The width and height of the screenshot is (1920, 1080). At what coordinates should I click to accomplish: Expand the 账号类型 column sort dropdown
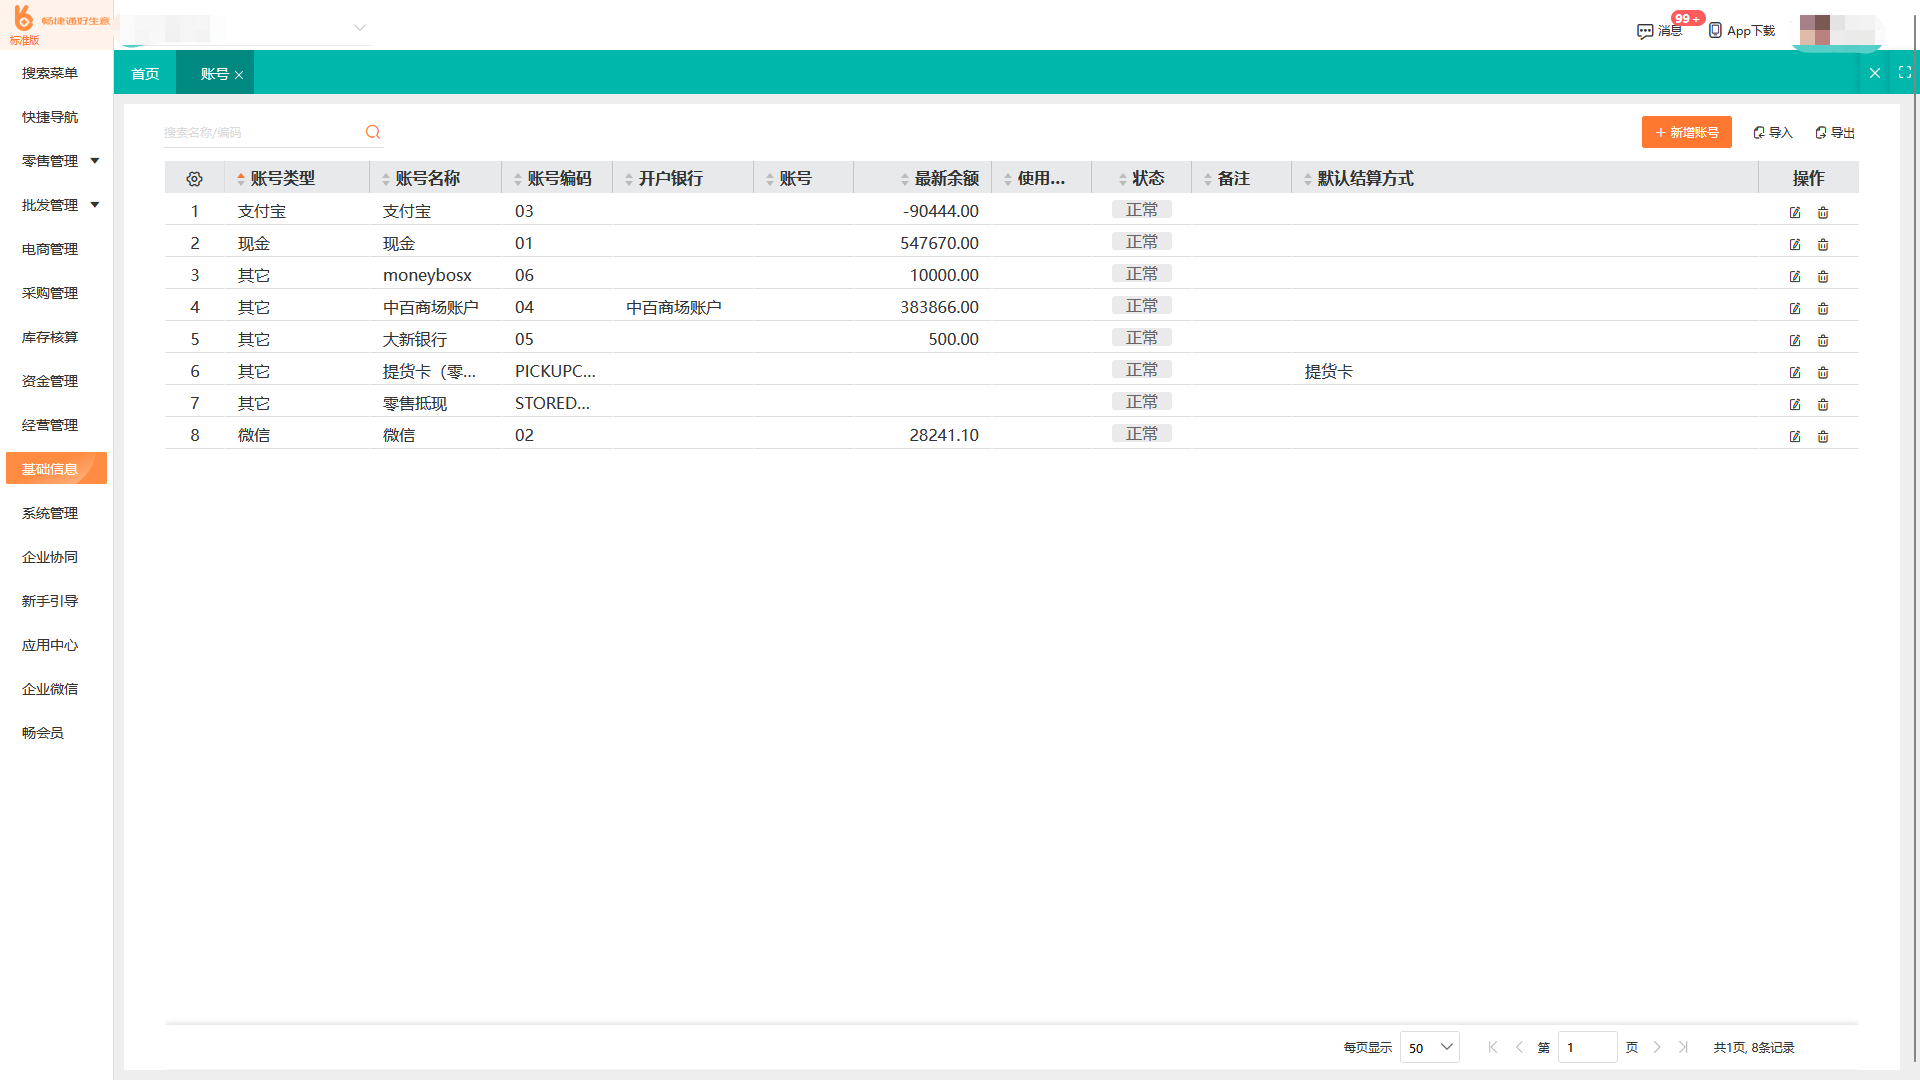240,178
